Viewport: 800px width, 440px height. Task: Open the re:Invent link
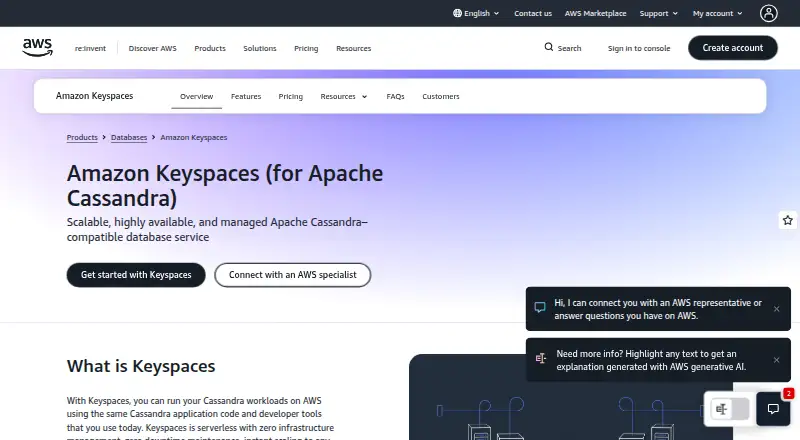click(x=90, y=48)
